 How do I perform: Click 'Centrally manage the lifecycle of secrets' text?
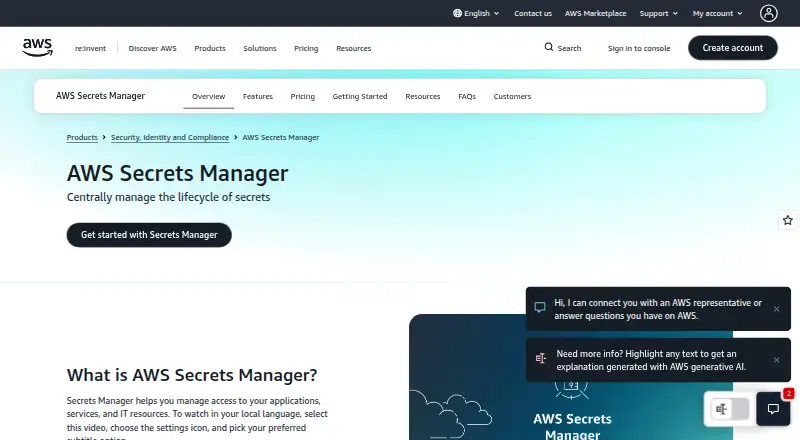[x=168, y=197]
